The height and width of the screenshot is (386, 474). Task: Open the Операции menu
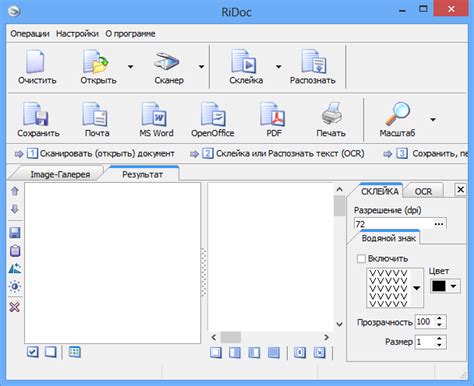[30, 34]
